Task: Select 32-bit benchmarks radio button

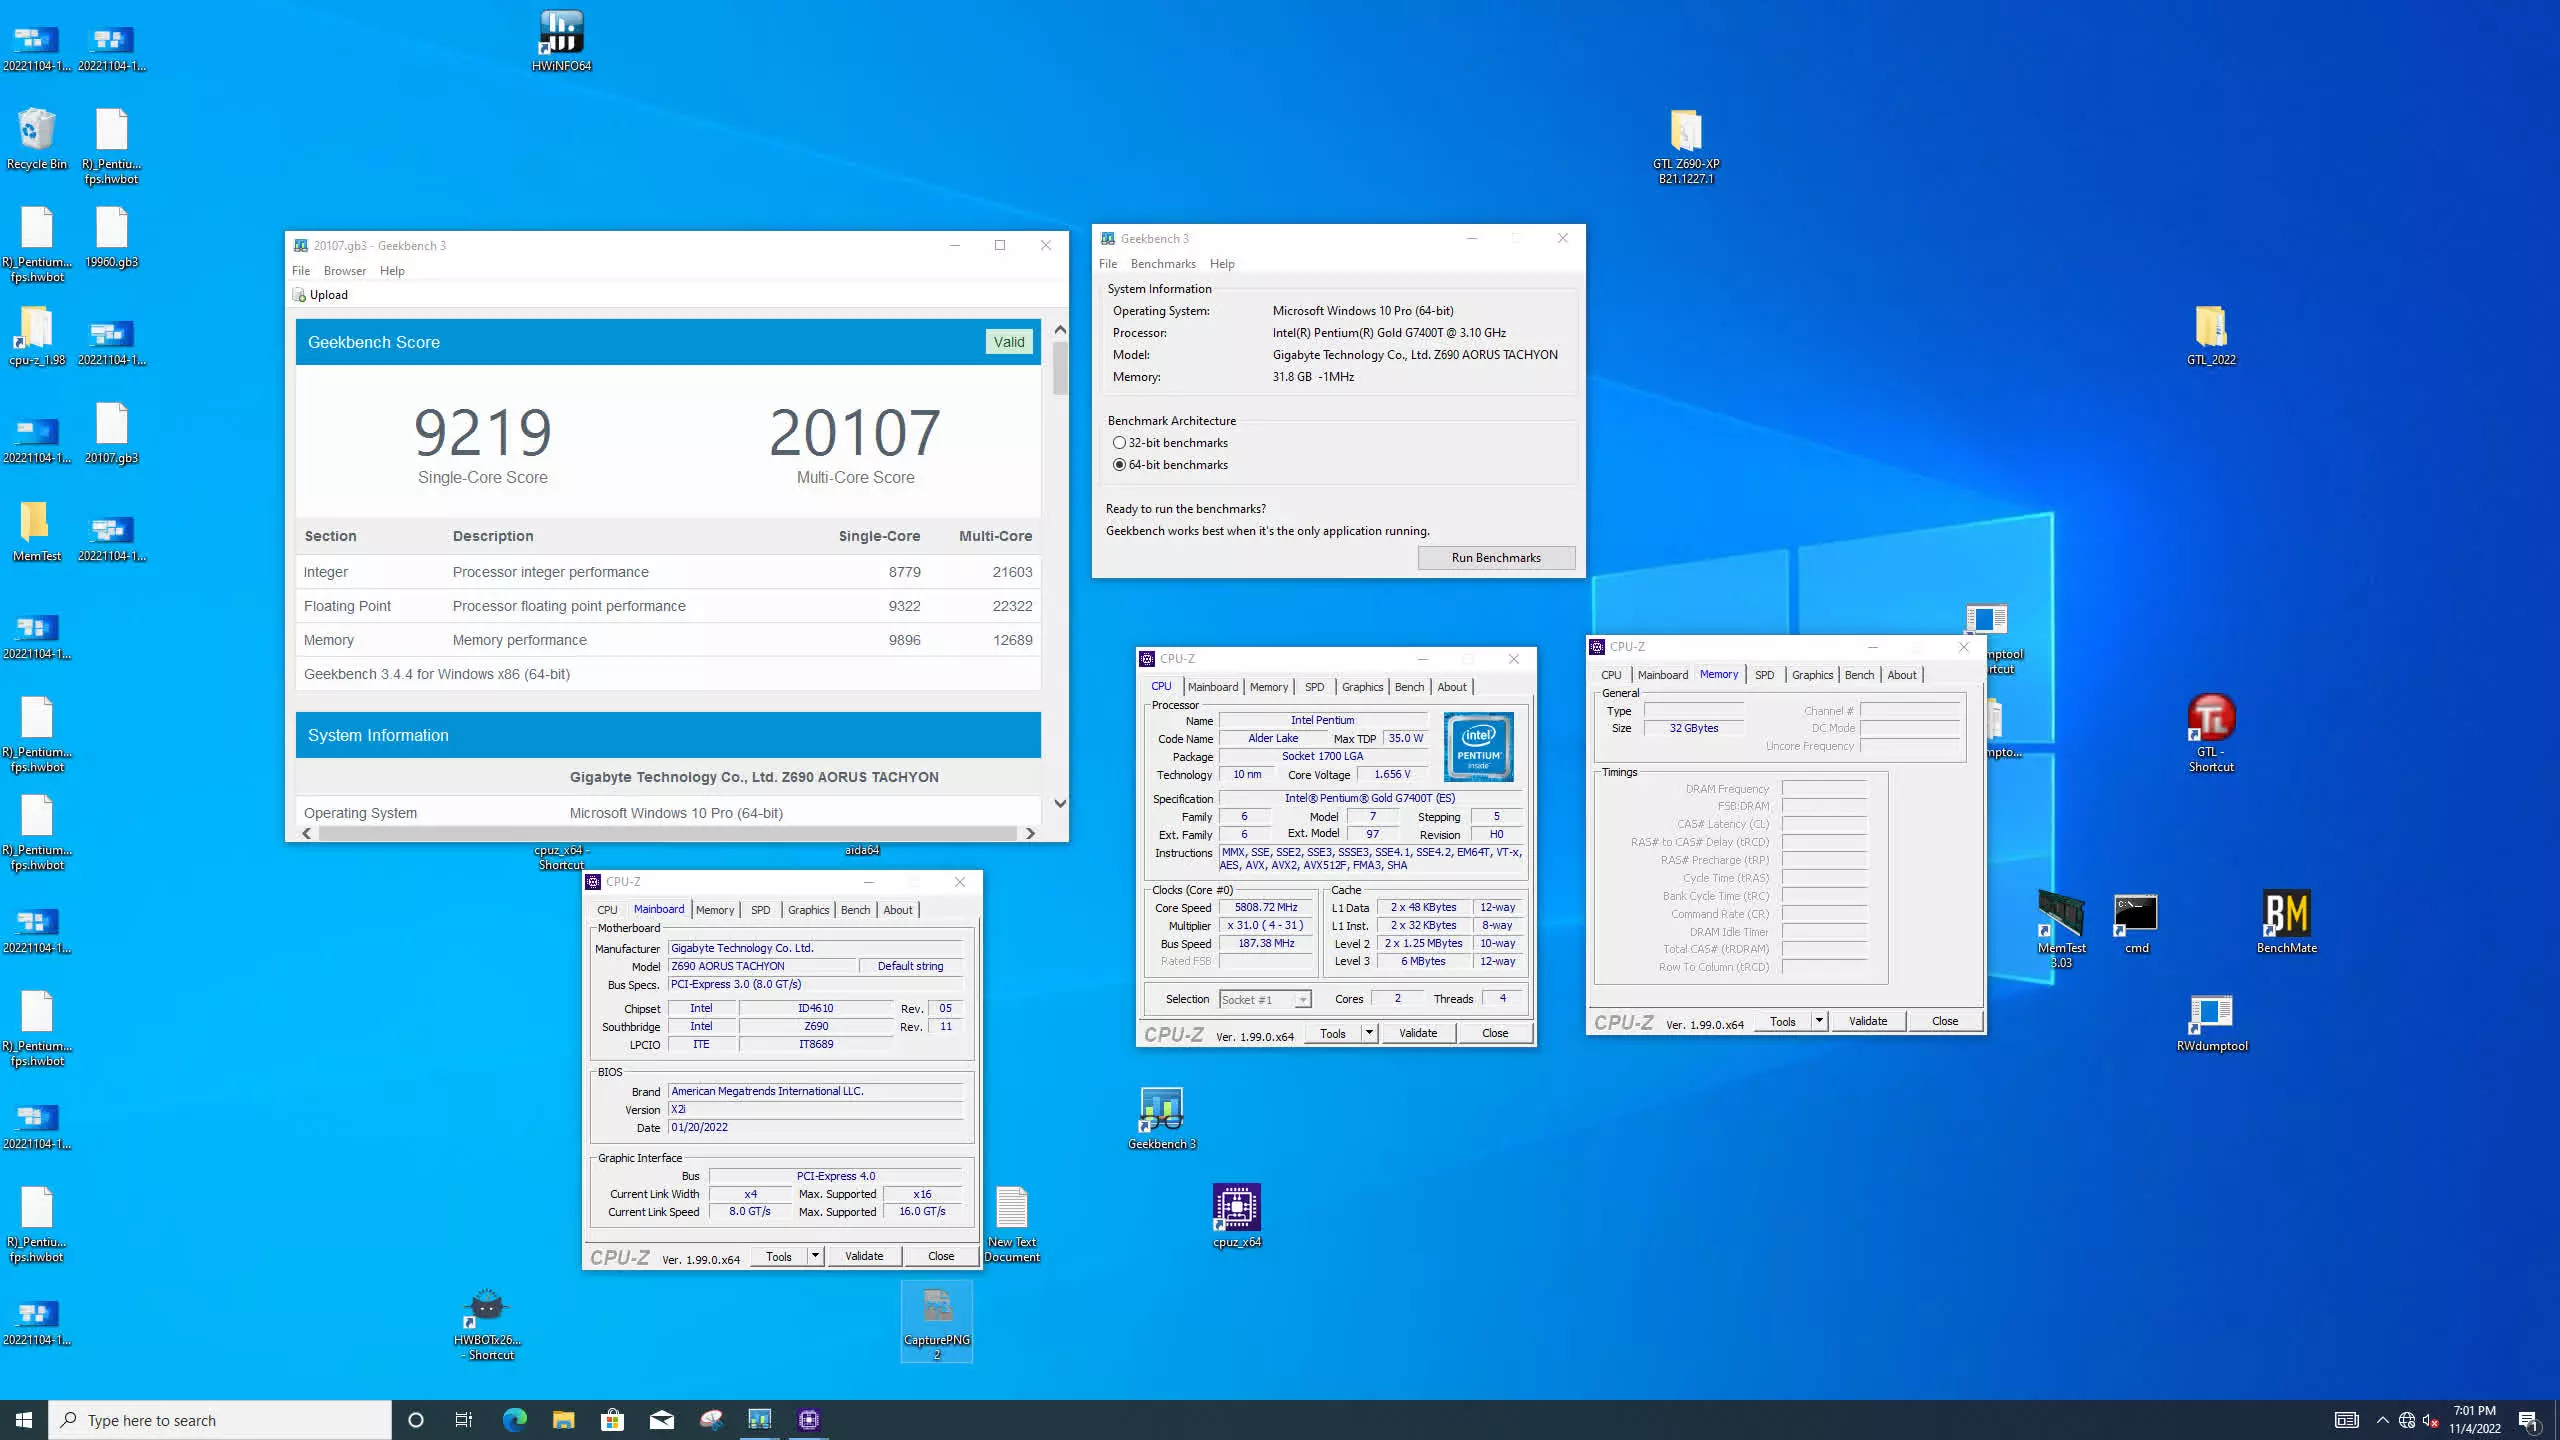Action: pyautogui.click(x=1120, y=443)
